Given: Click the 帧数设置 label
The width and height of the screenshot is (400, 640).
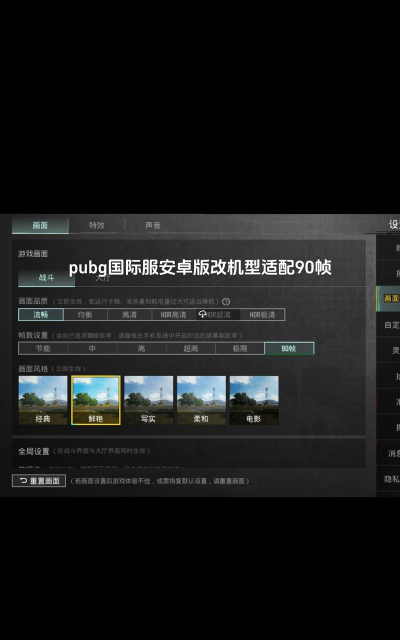Looking at the screenshot, I should point(33,336).
